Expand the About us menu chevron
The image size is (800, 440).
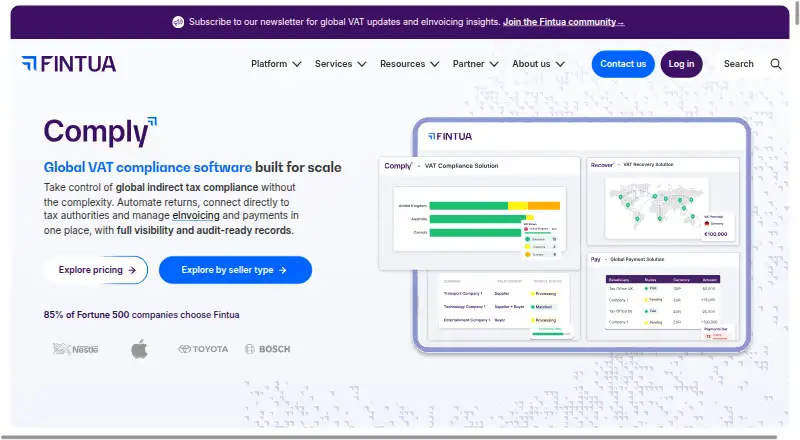click(x=560, y=64)
